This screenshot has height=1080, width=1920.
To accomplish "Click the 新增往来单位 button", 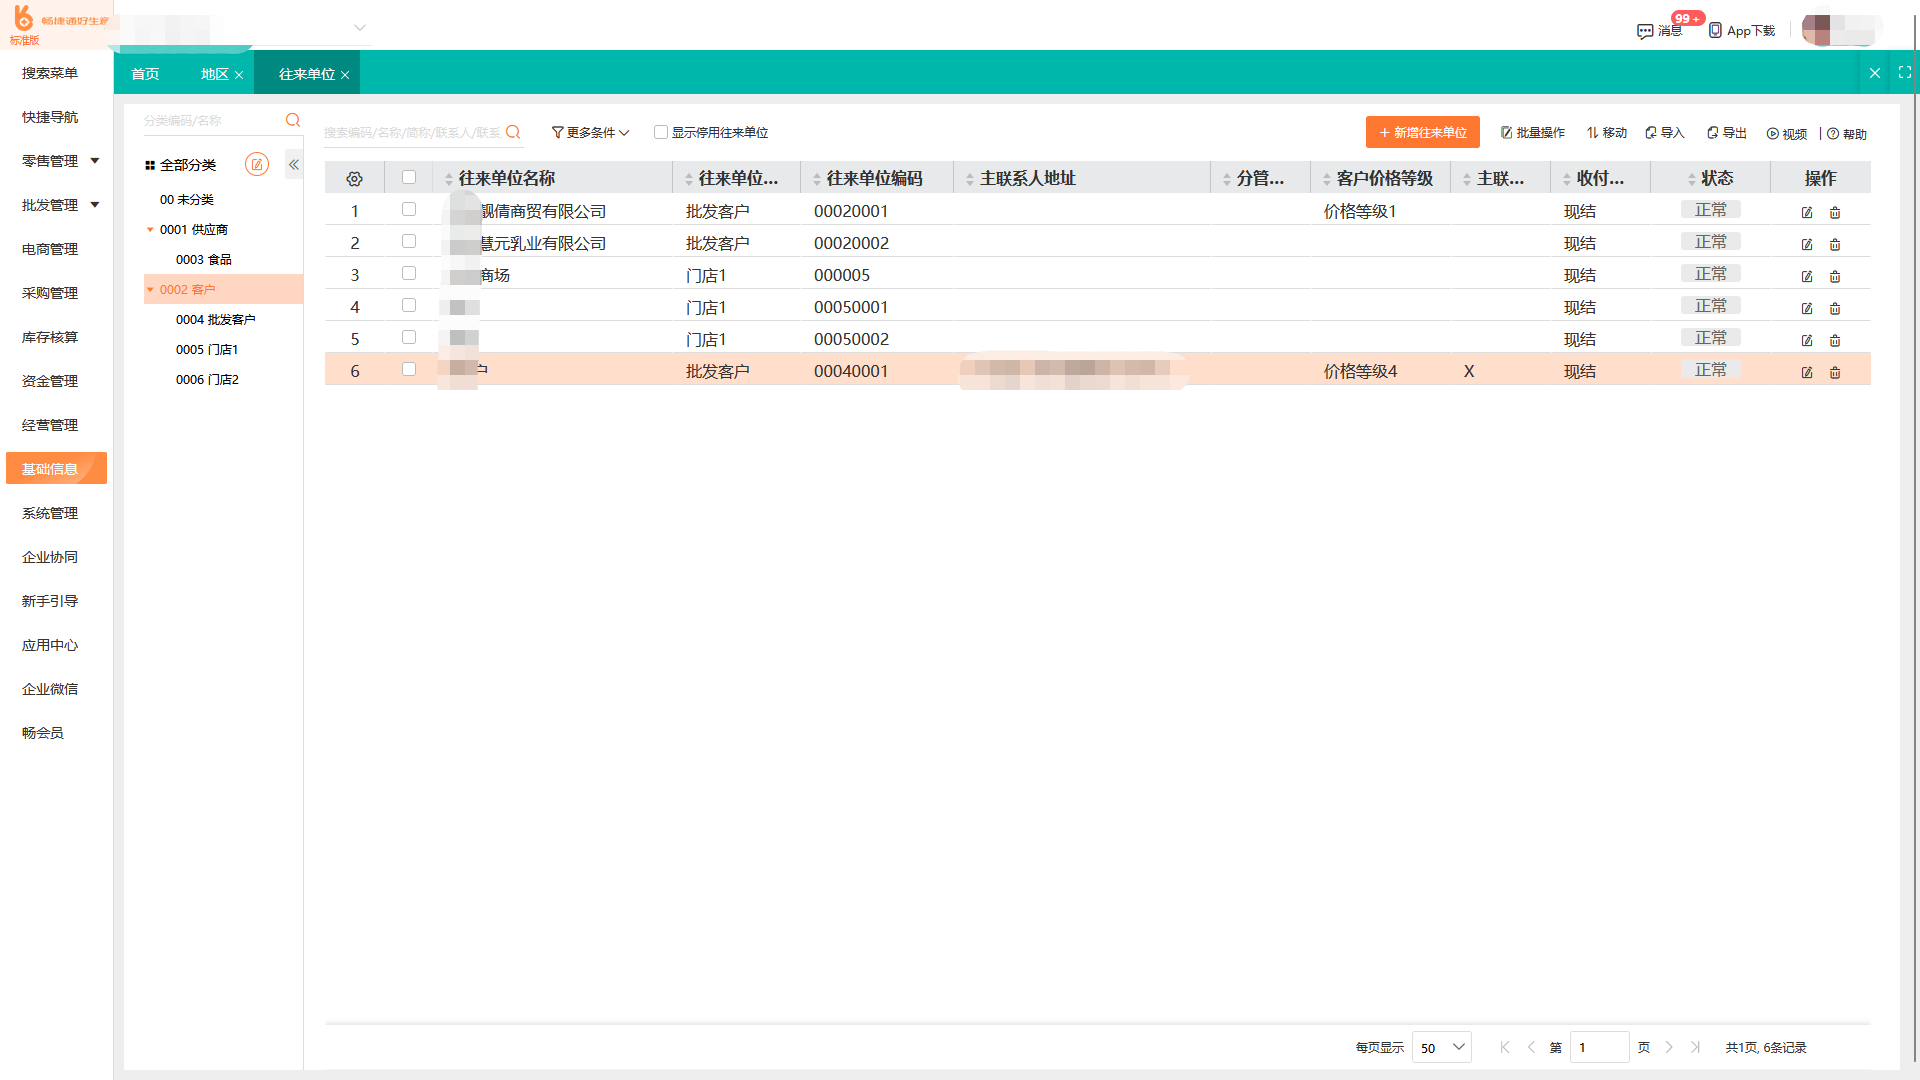I will tap(1425, 131).
